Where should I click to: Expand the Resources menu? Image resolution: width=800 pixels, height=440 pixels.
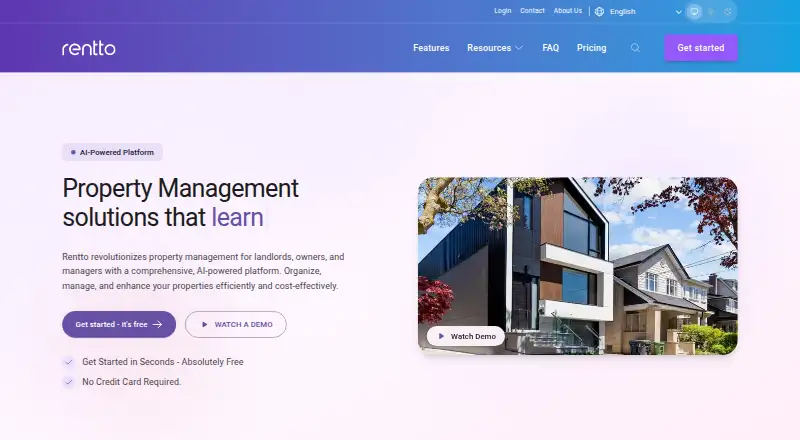495,48
